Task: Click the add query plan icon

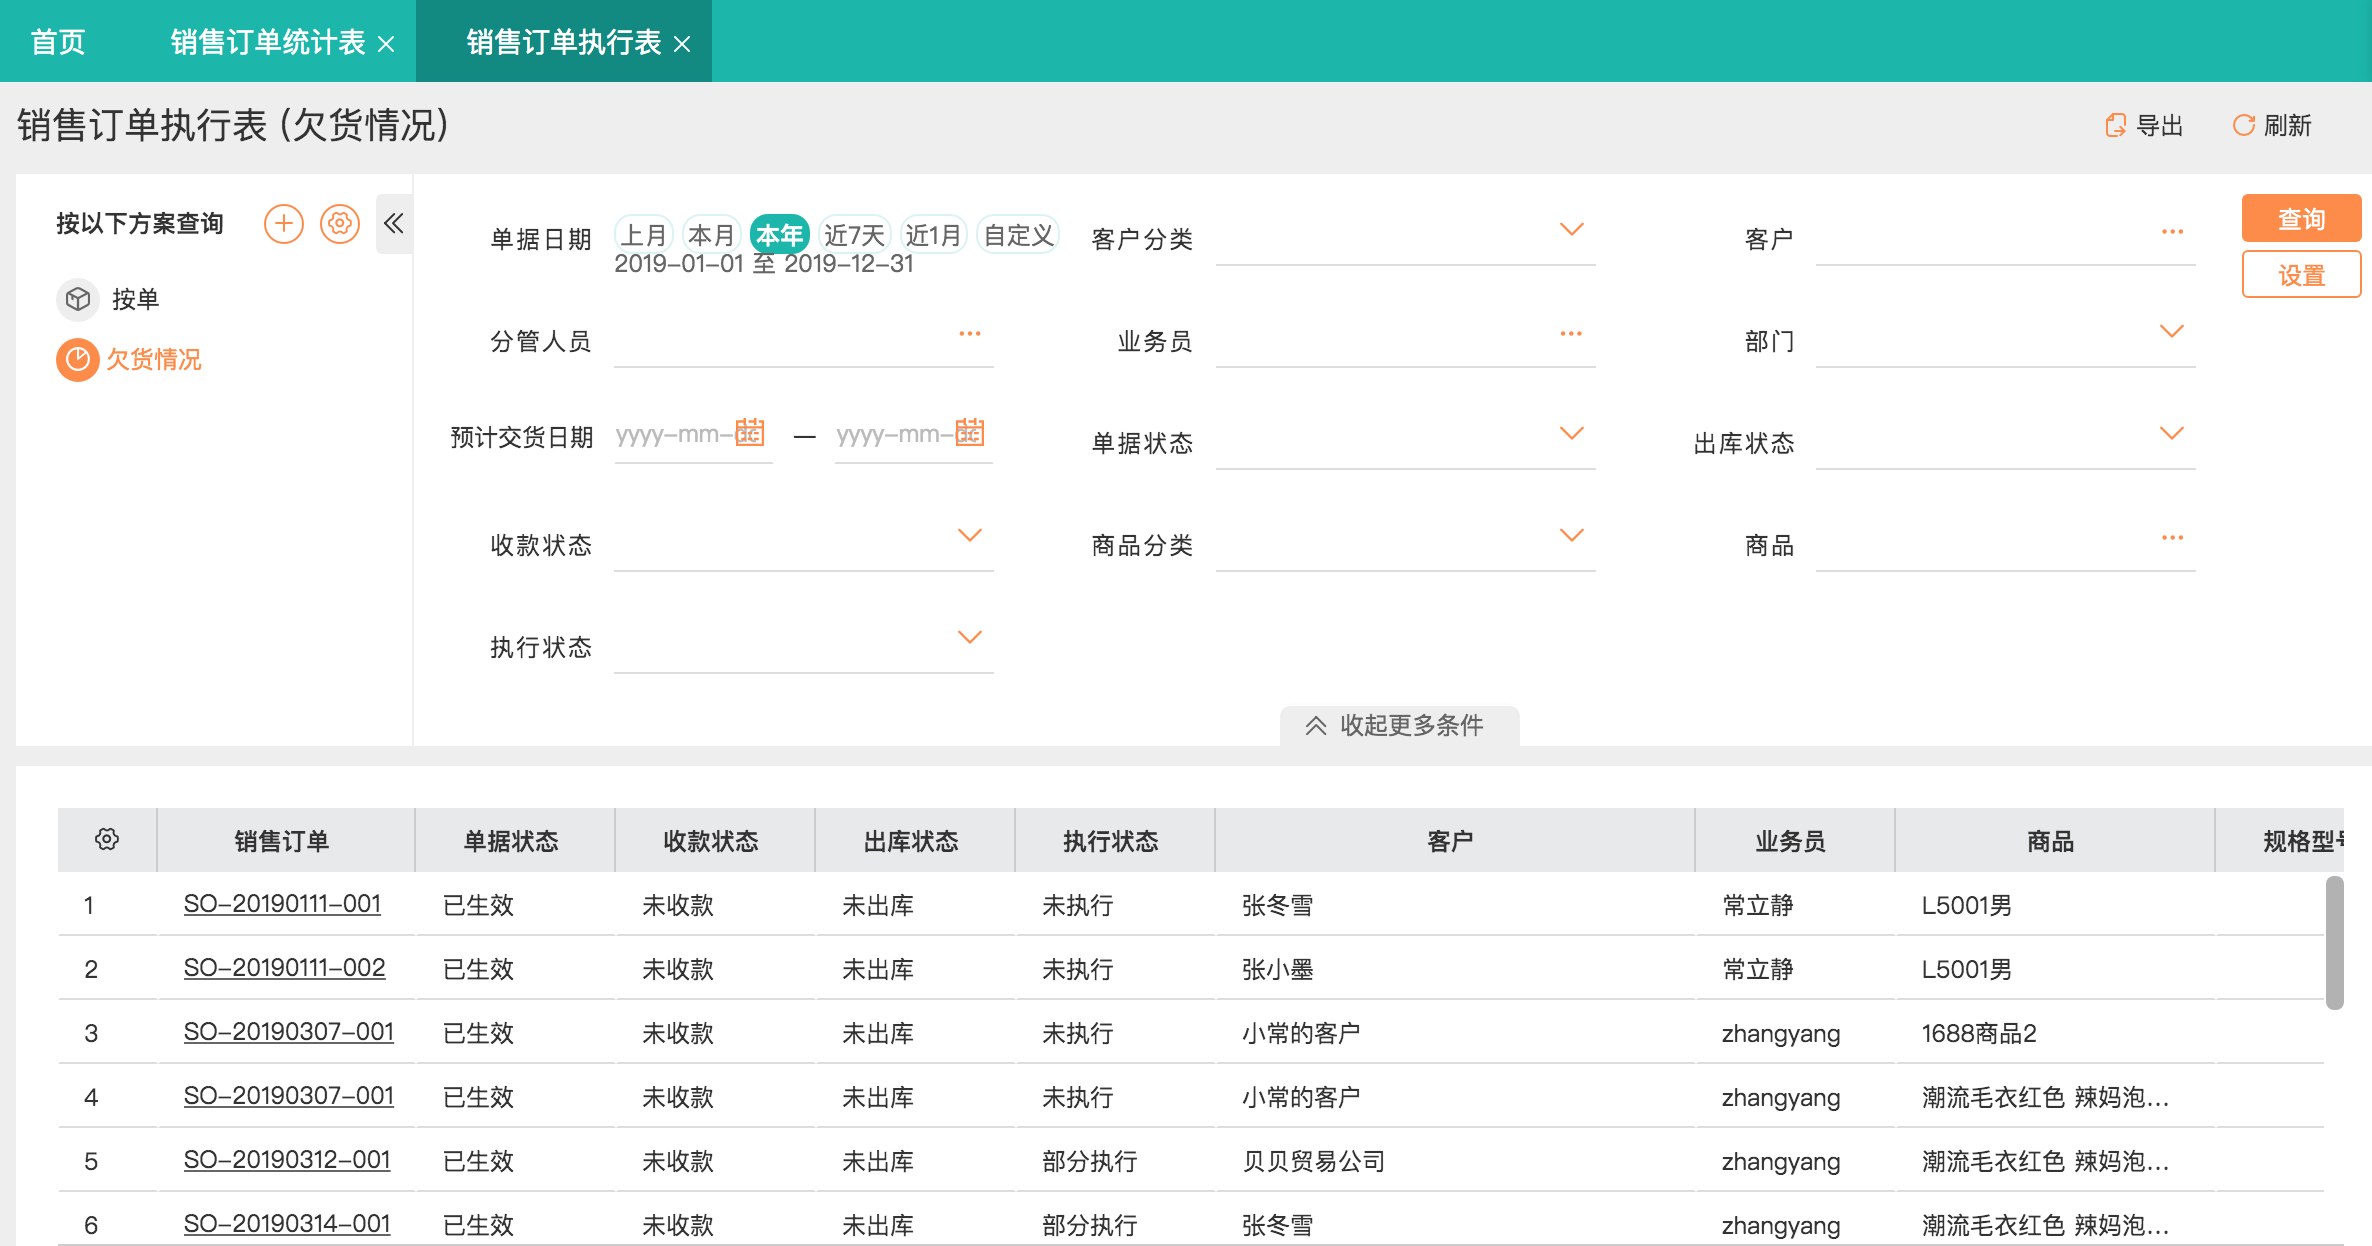Action: [x=282, y=223]
